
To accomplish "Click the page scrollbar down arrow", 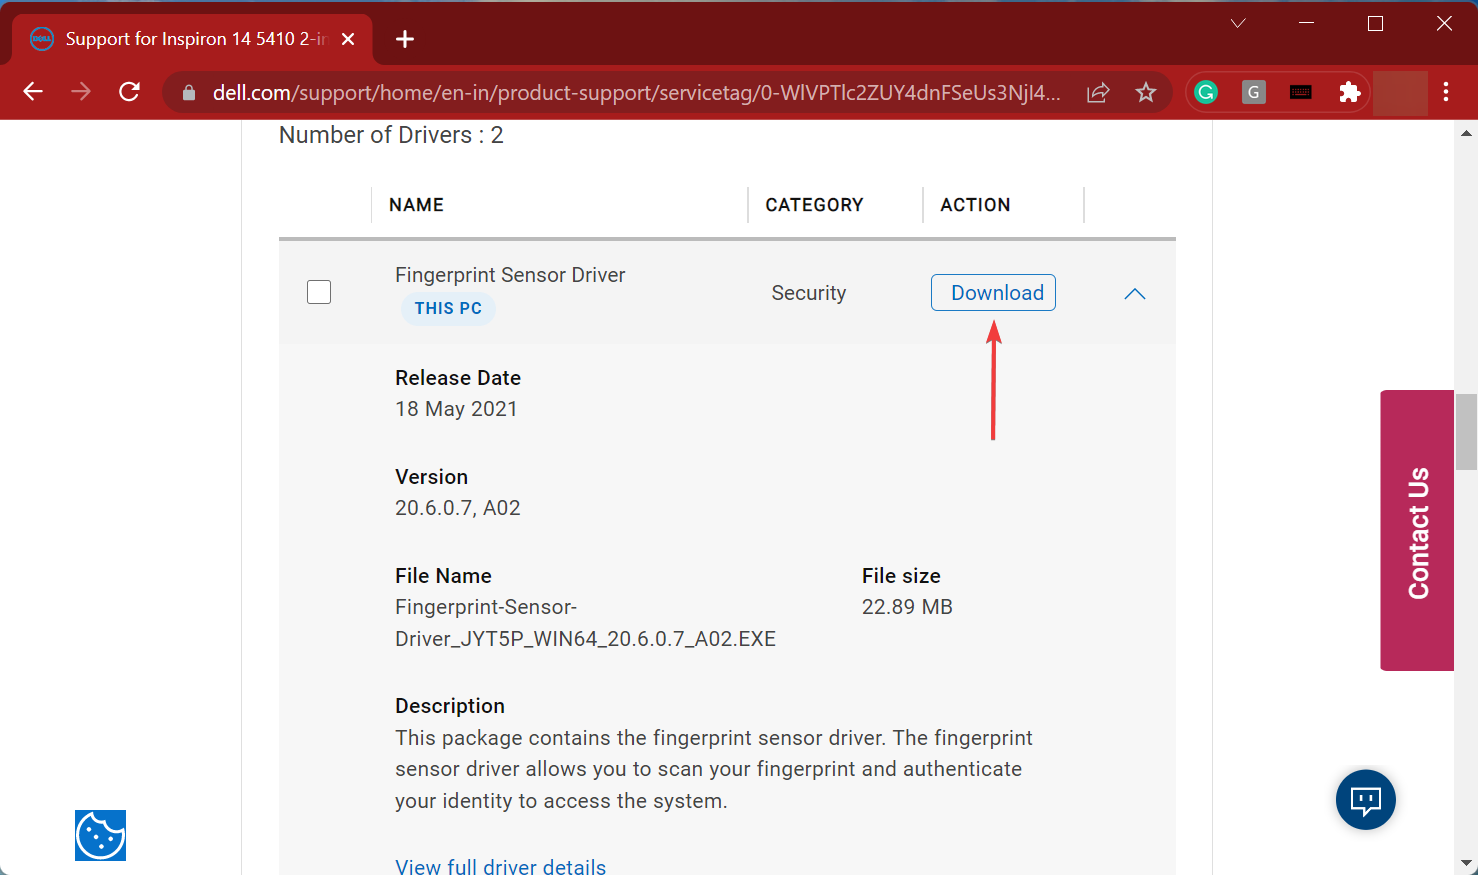I will pos(1466,861).
